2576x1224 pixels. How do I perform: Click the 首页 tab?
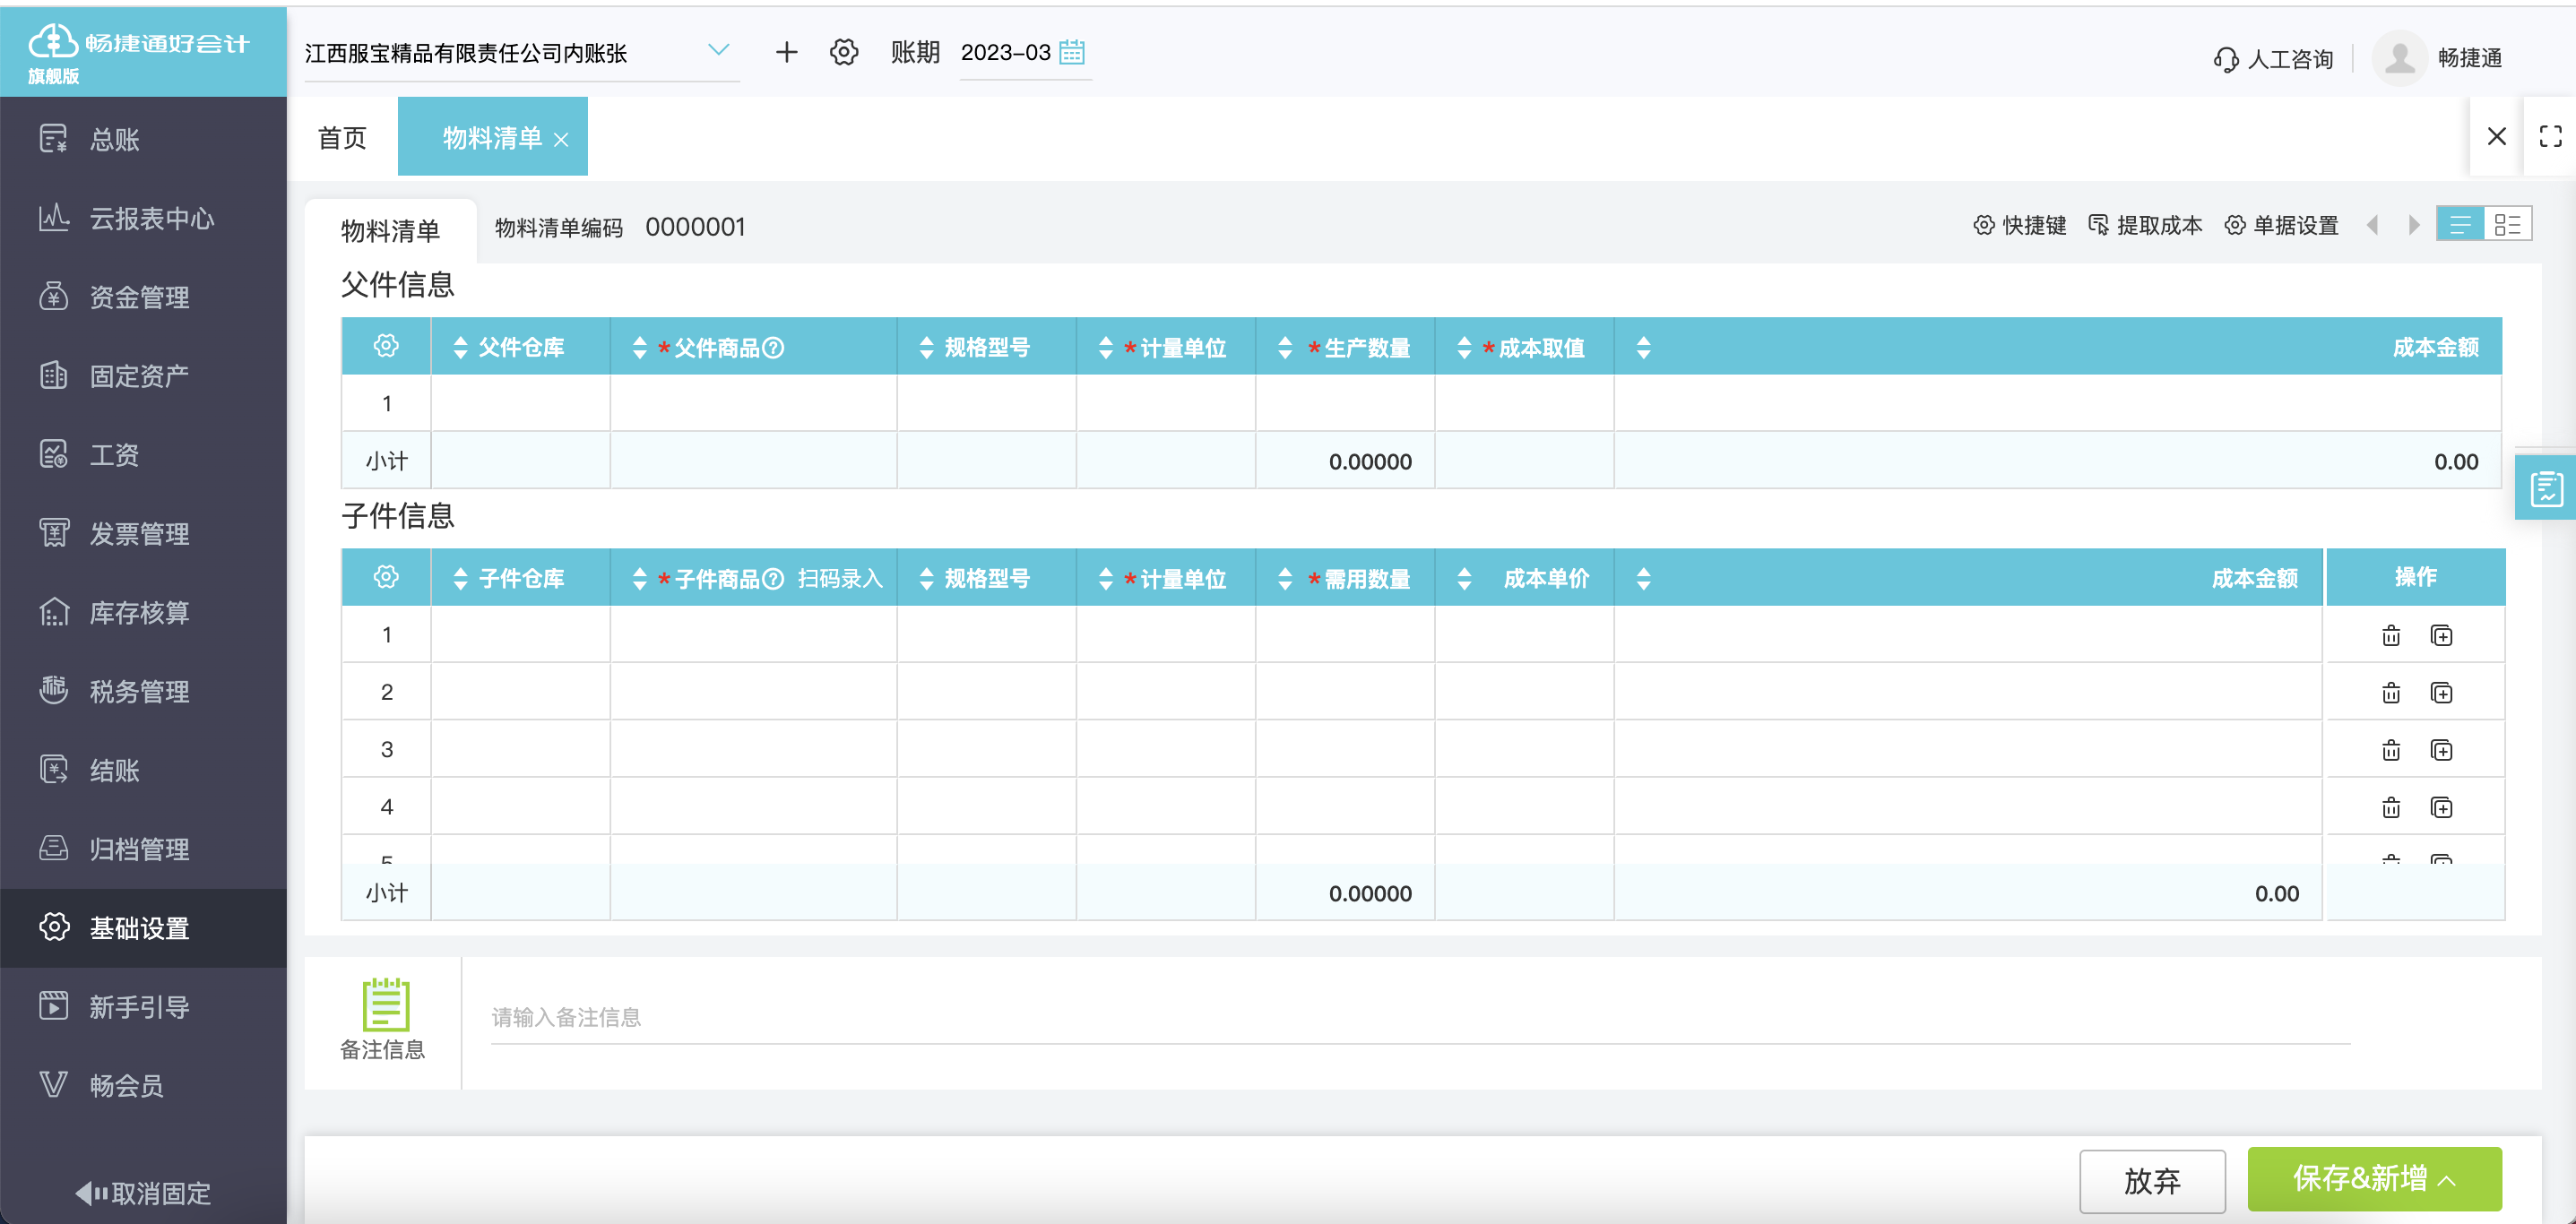pyautogui.click(x=343, y=138)
